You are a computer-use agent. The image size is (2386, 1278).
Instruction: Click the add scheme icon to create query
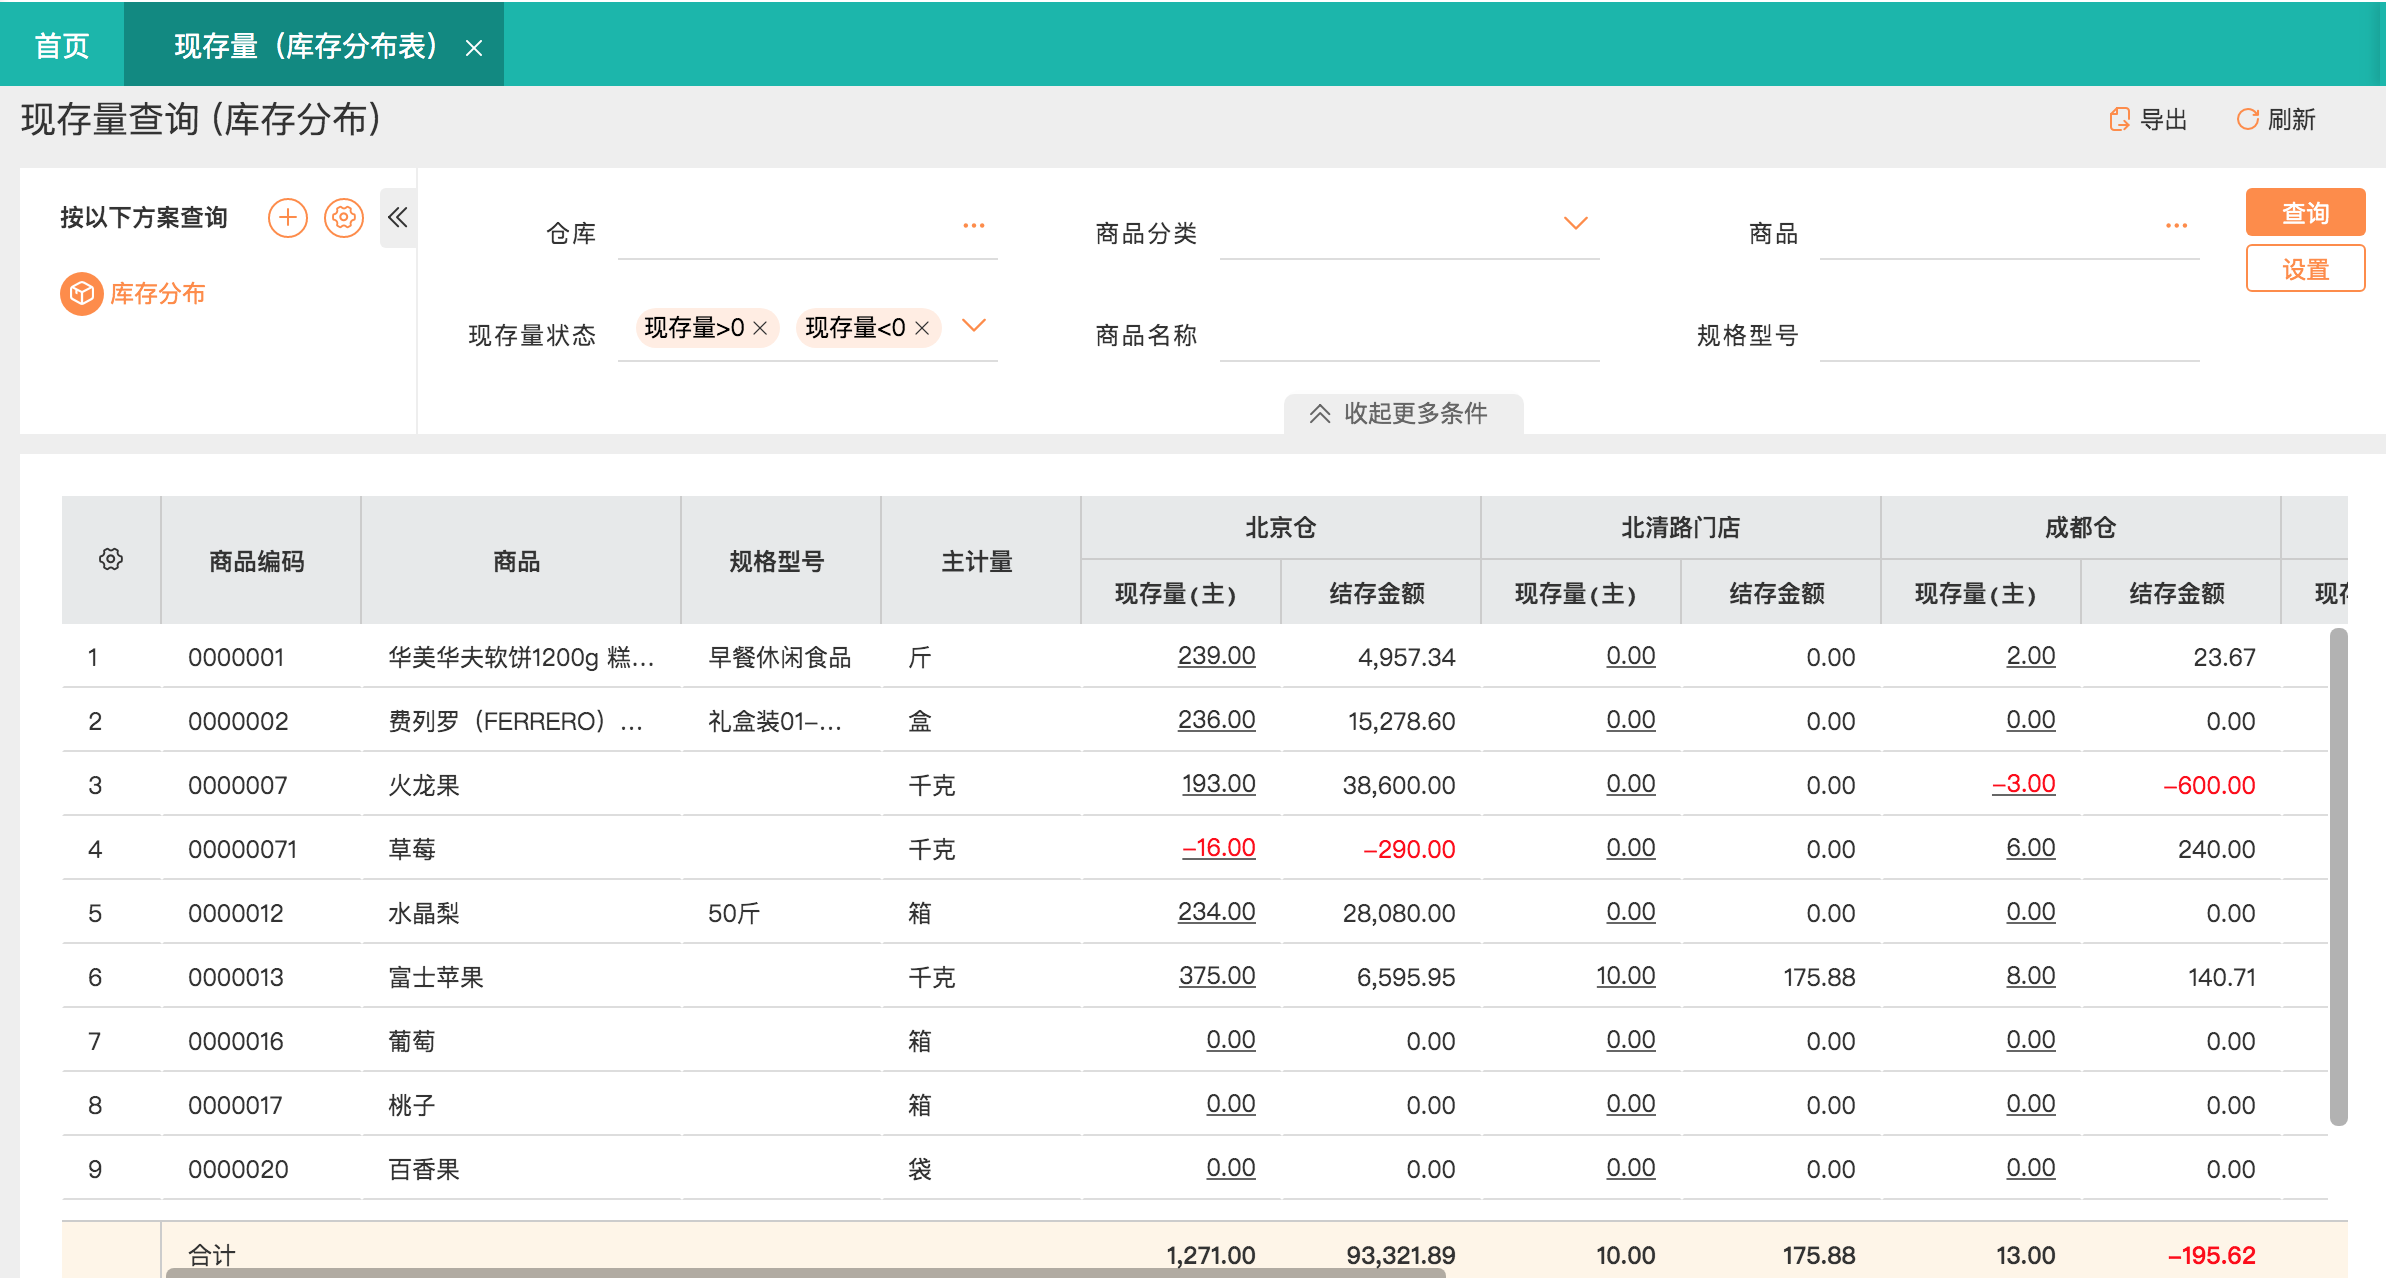pos(289,218)
